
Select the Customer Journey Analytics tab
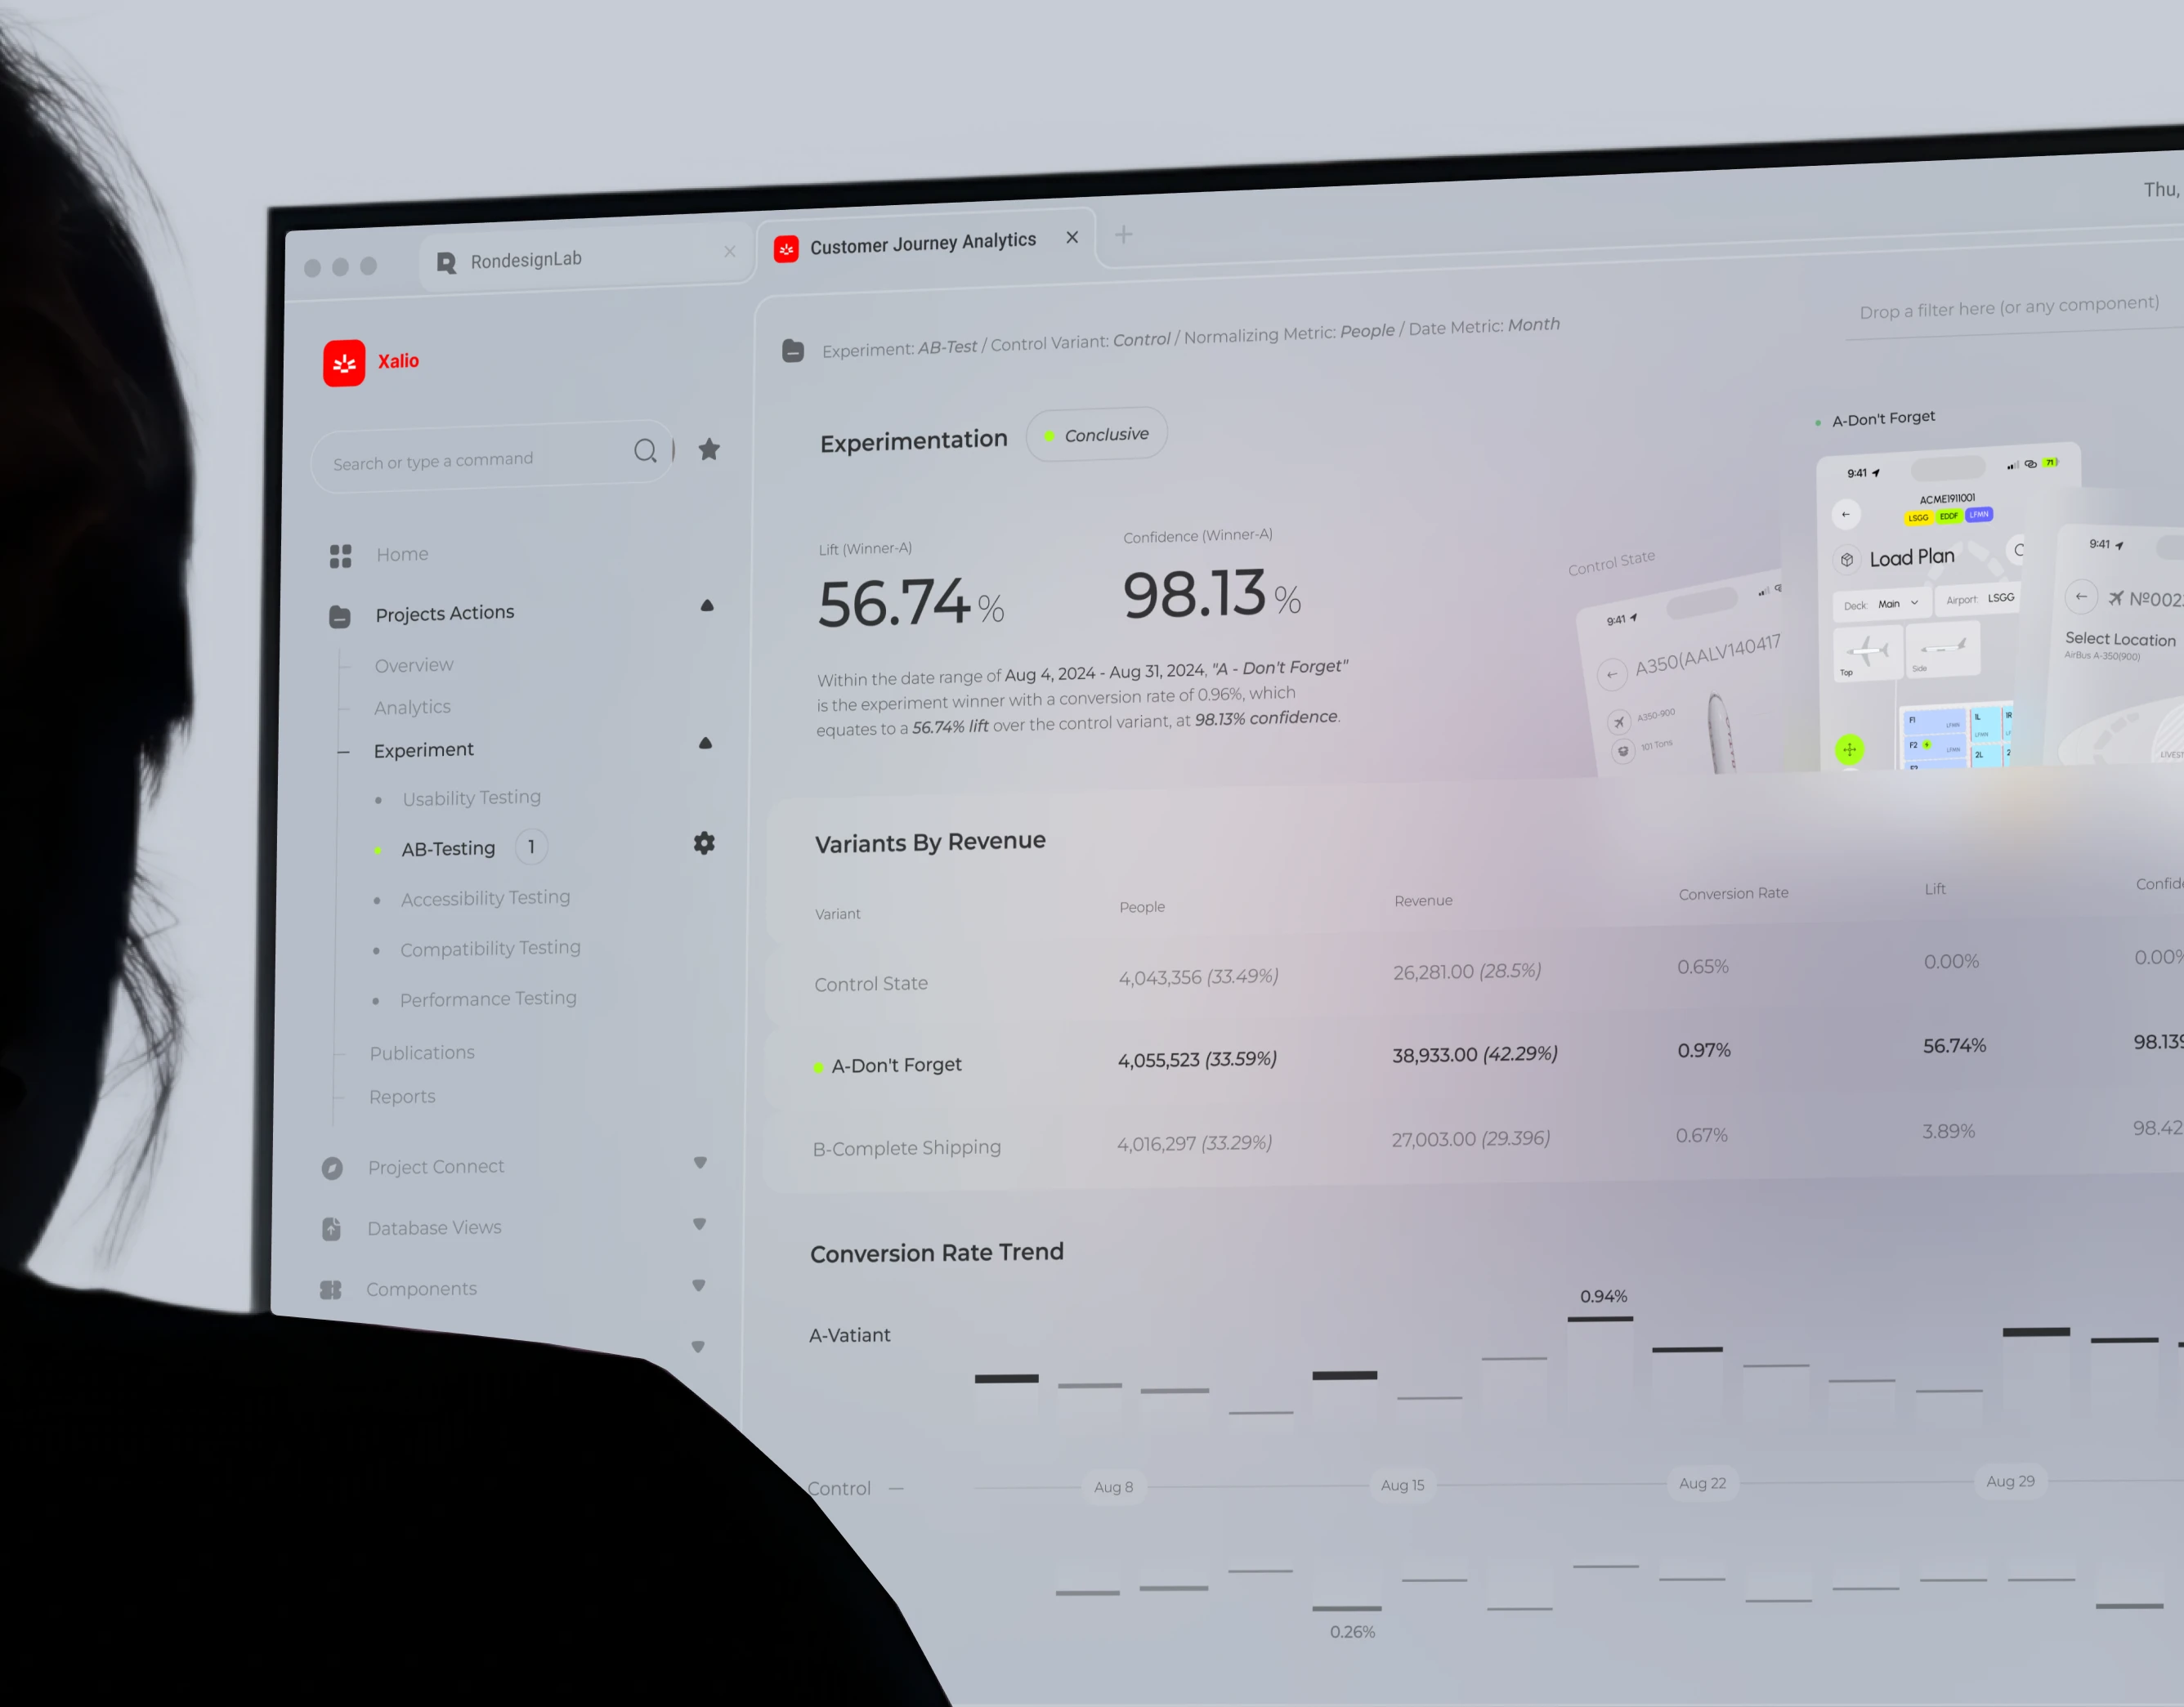924,243
